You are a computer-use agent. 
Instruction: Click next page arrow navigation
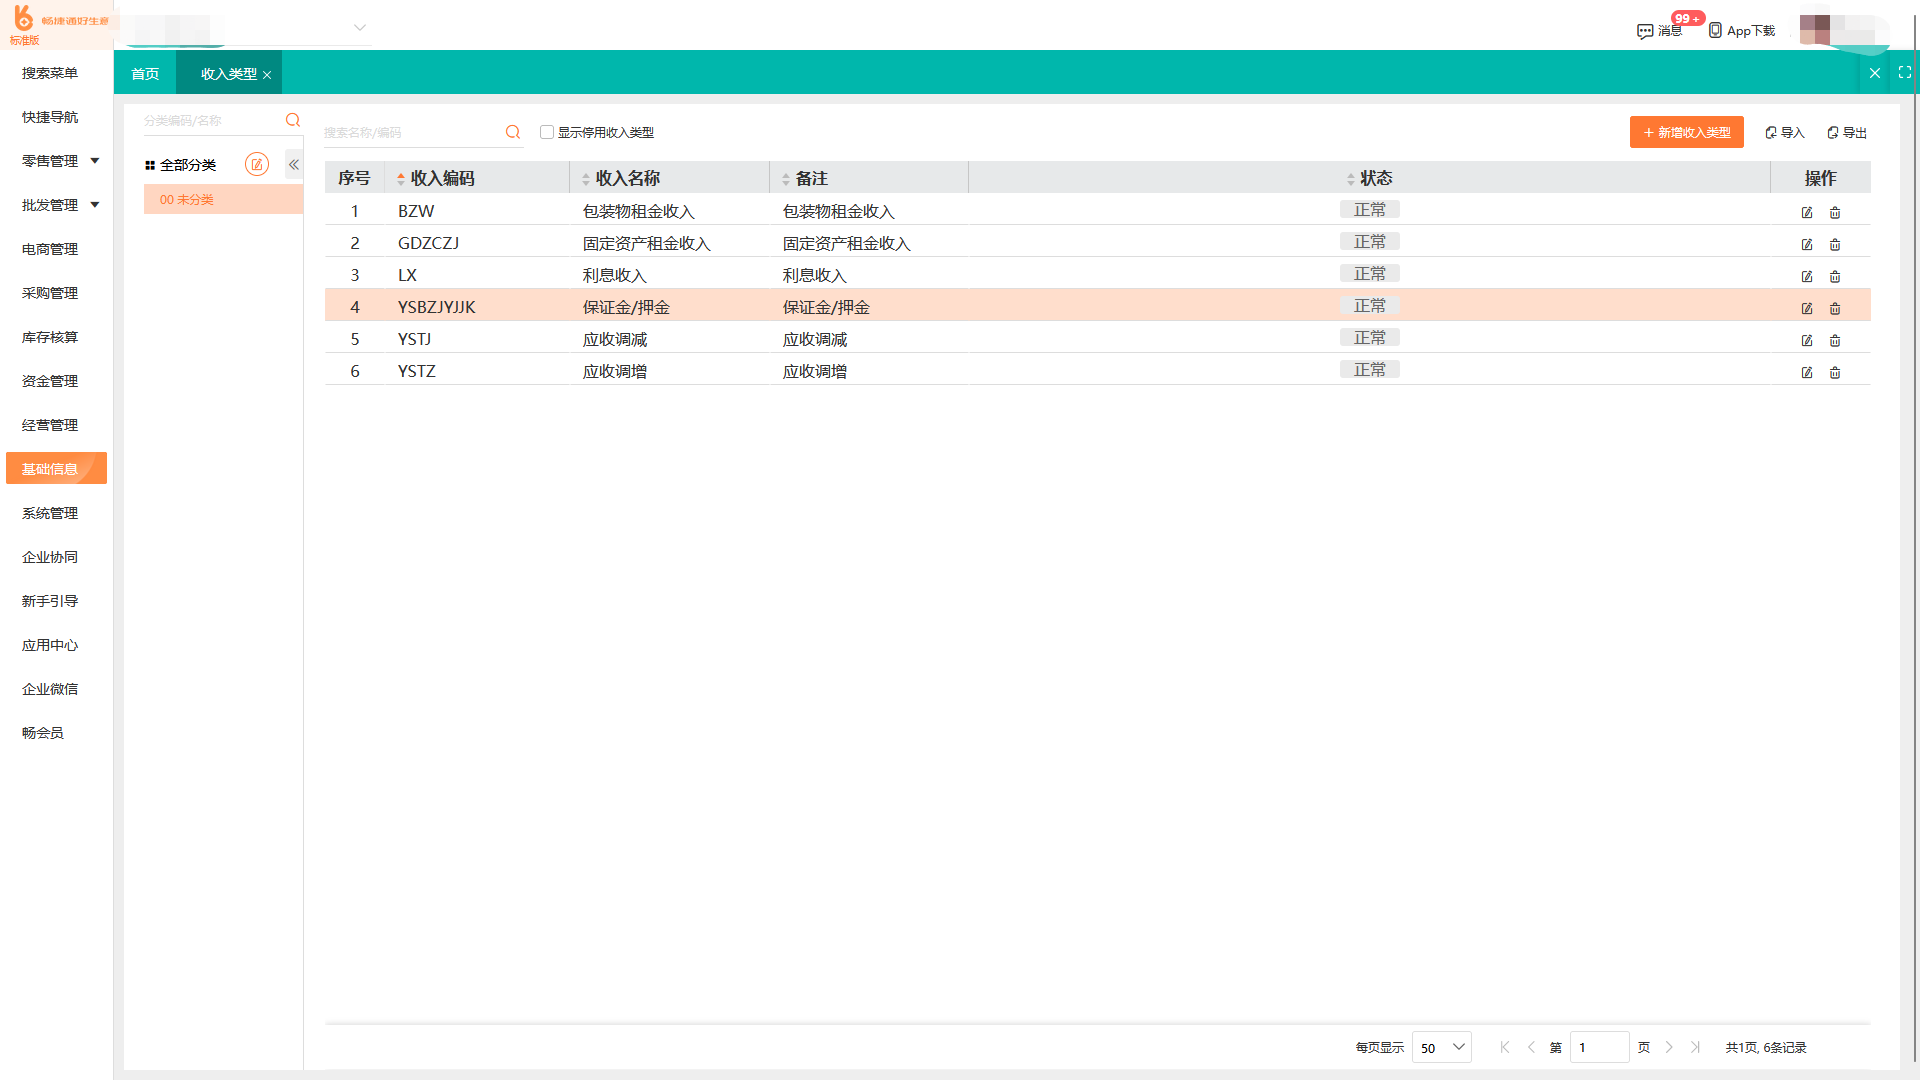pos(1669,1047)
